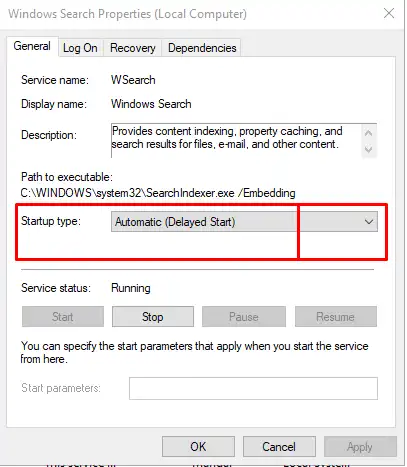407x467 pixels.
Task: Click the WSearch service name value
Action: [133, 80]
